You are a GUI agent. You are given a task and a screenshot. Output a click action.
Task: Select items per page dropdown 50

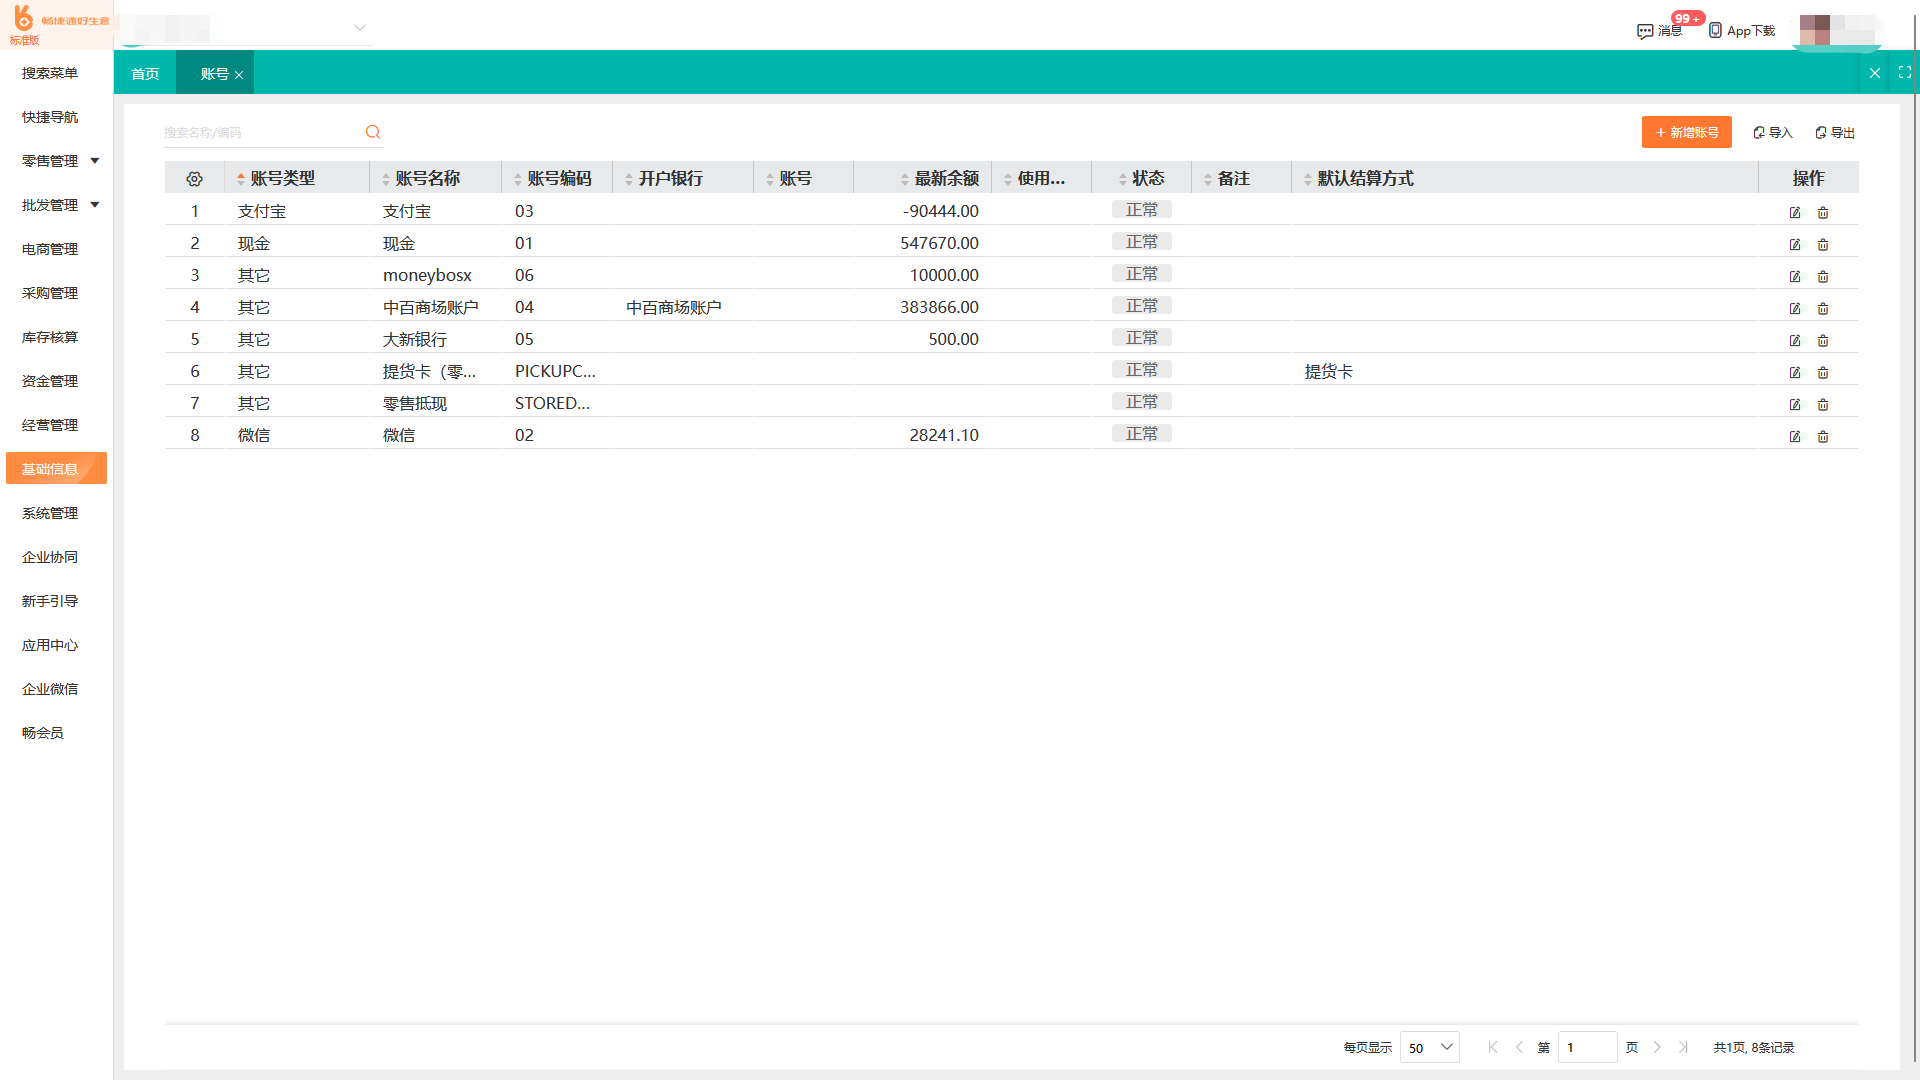point(1429,1047)
